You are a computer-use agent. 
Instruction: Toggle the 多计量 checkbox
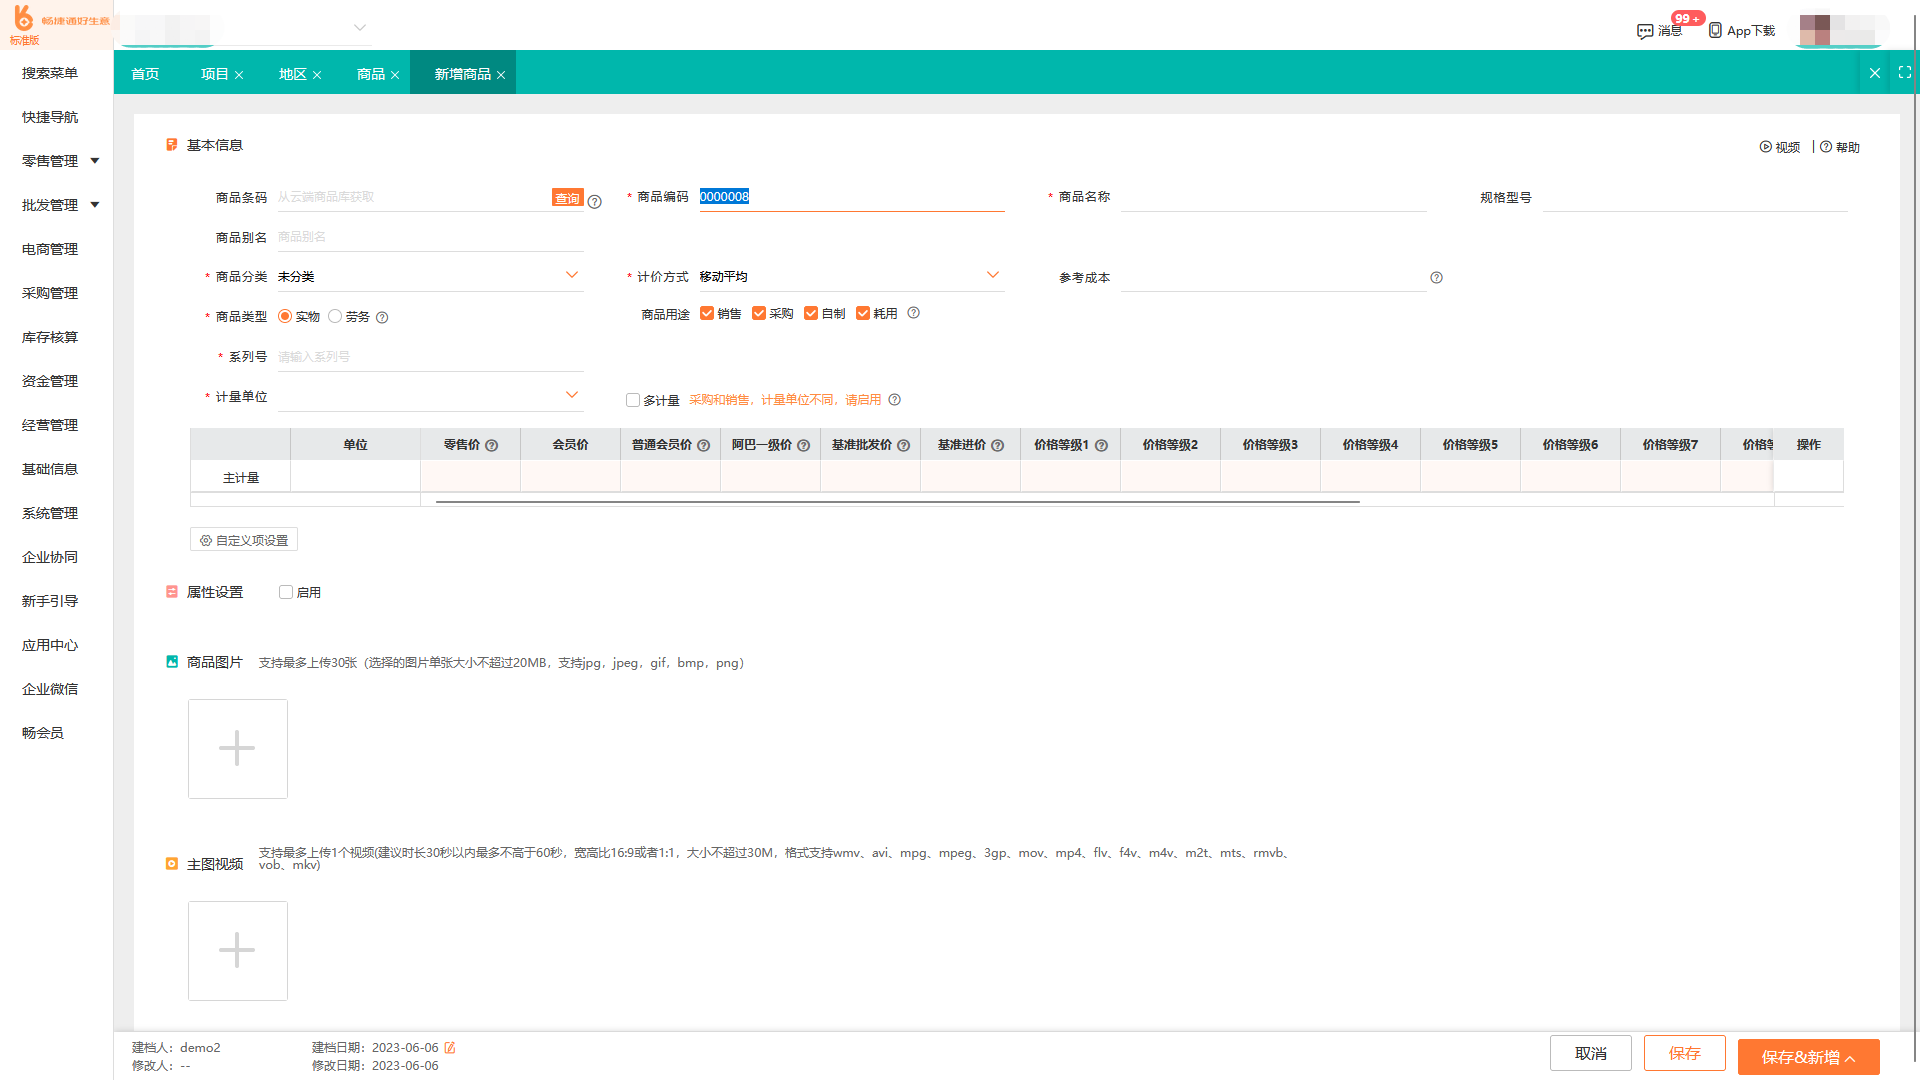634,398
